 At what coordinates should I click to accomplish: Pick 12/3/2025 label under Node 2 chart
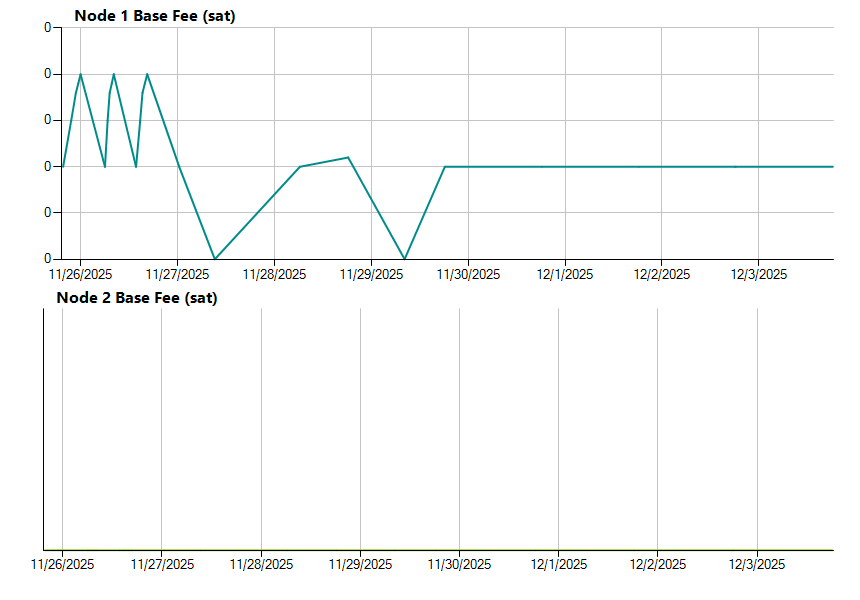pyautogui.click(x=757, y=565)
